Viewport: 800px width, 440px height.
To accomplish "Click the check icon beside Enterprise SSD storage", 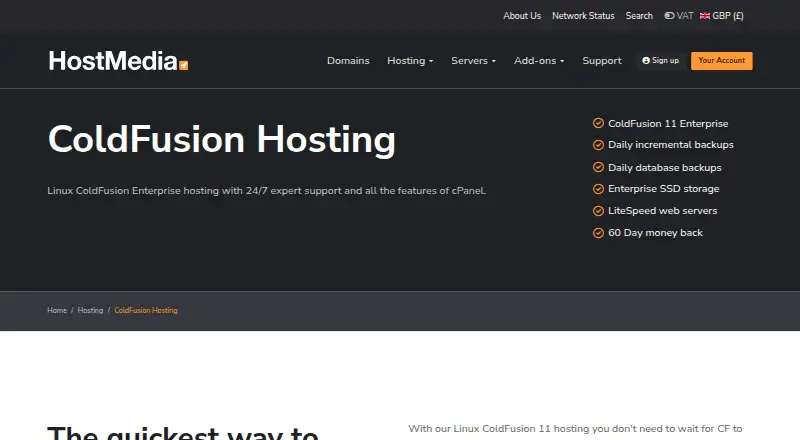I will tap(598, 189).
